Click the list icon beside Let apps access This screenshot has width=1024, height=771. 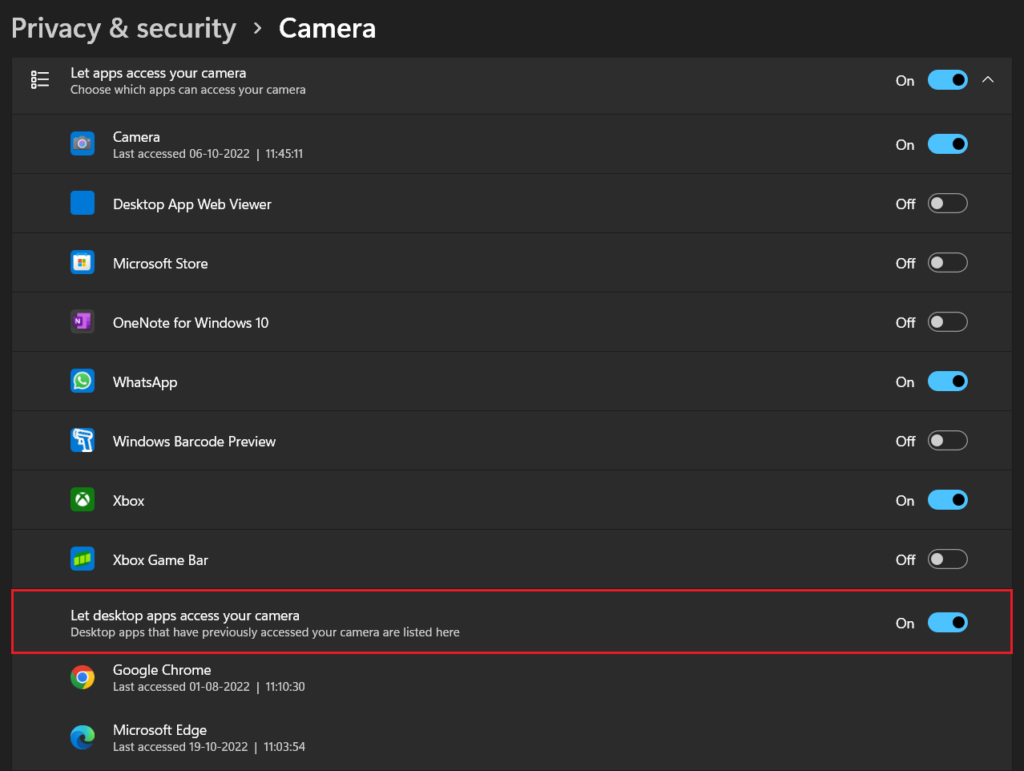click(40, 80)
